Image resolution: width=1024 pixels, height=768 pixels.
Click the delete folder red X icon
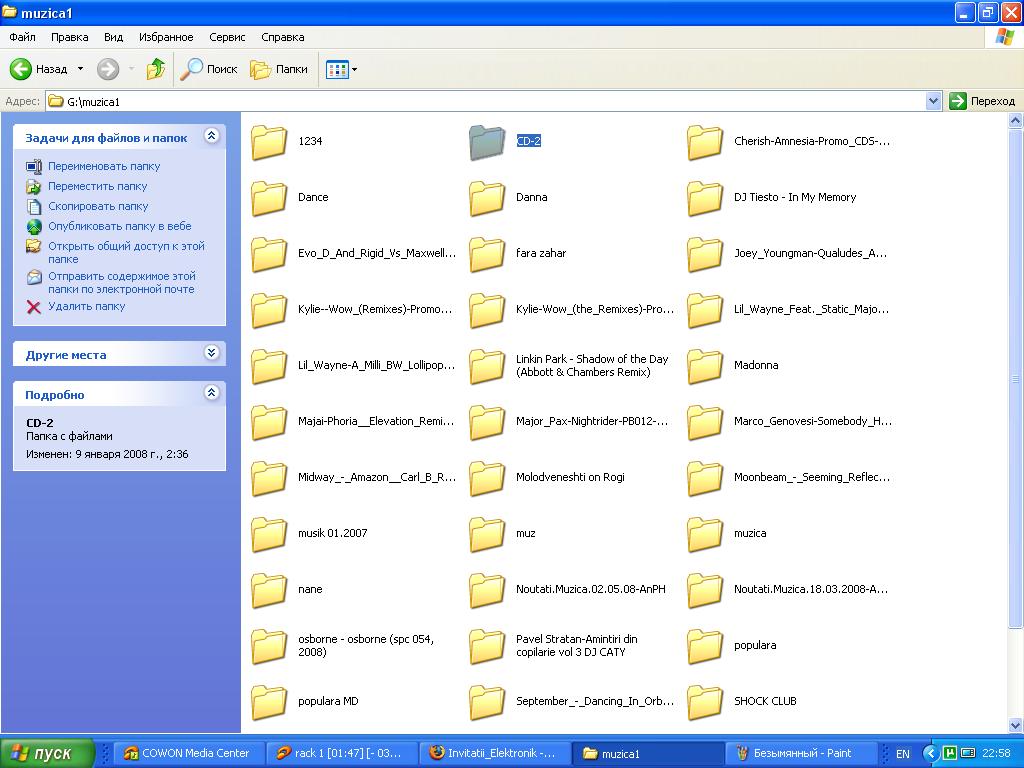pos(34,307)
